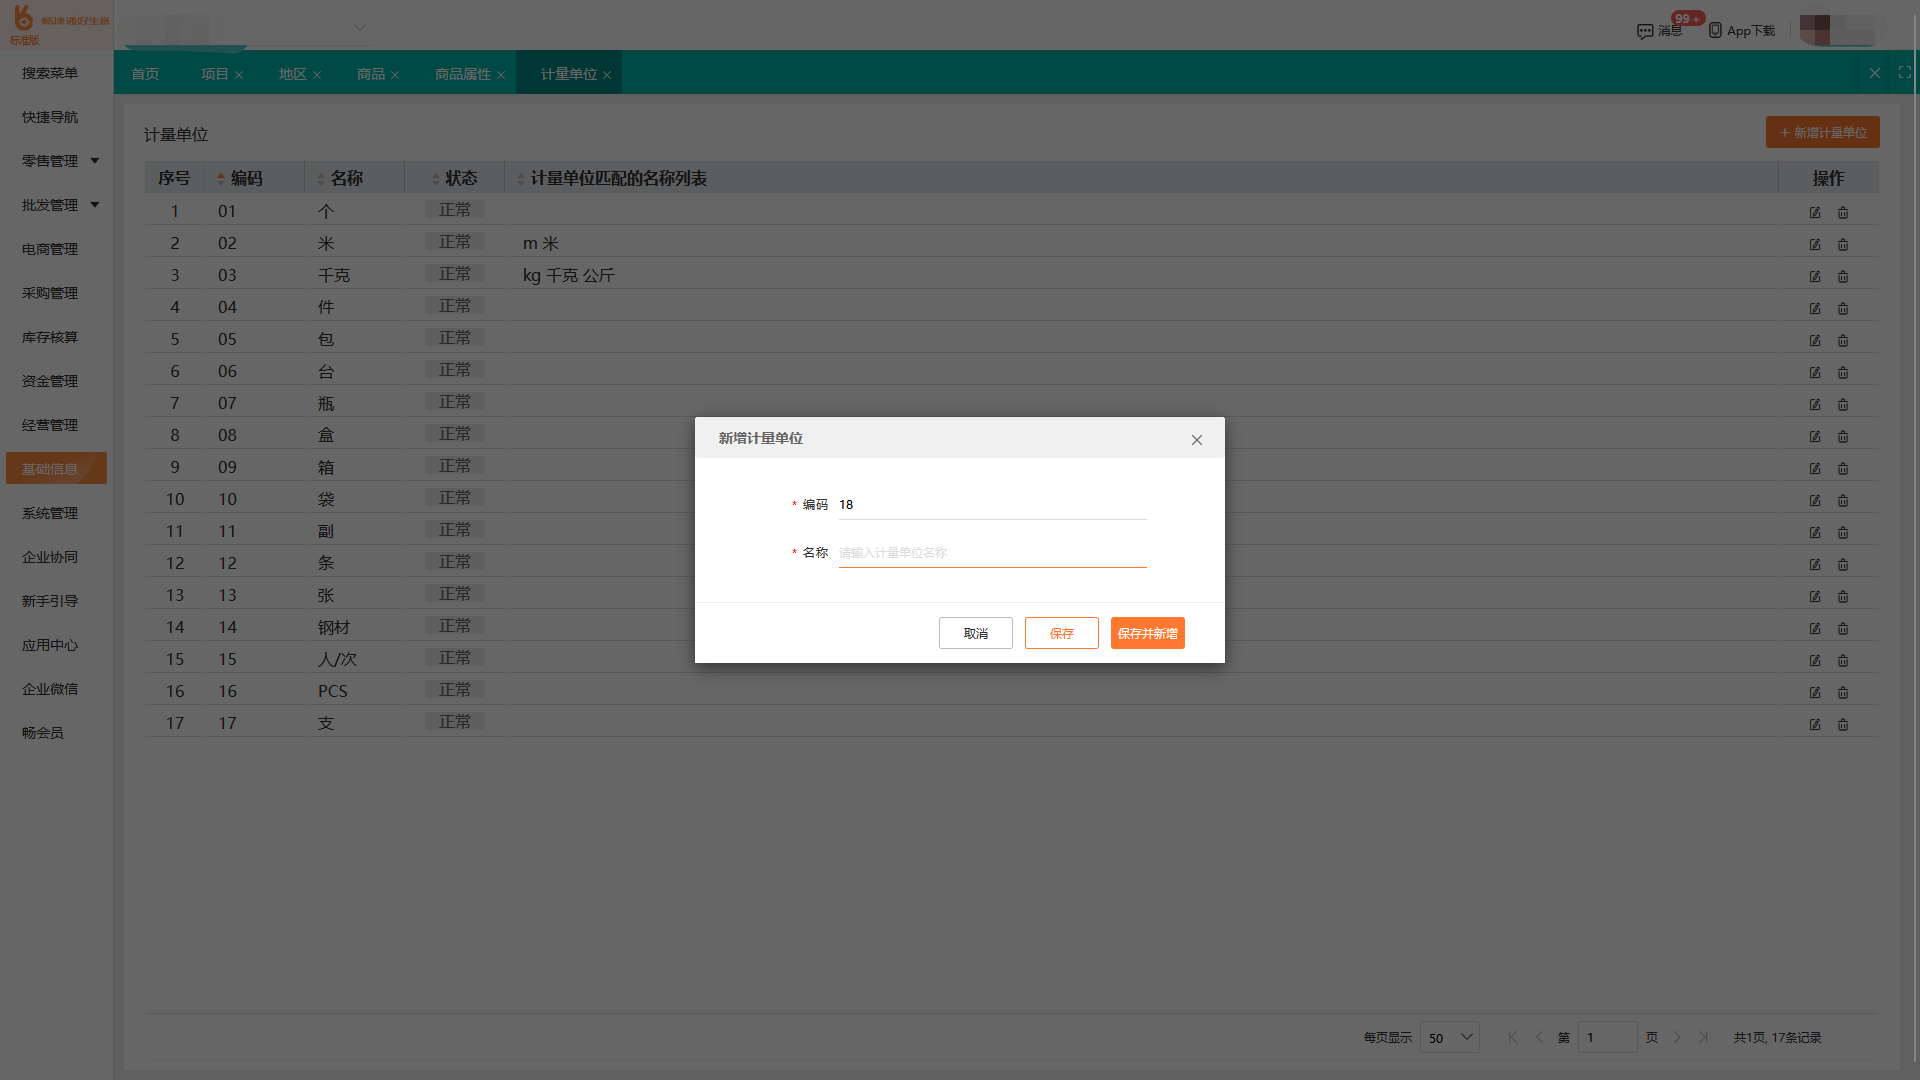Click 保存并新增 button in dialog
Image resolution: width=1920 pixels, height=1080 pixels.
pos(1147,633)
